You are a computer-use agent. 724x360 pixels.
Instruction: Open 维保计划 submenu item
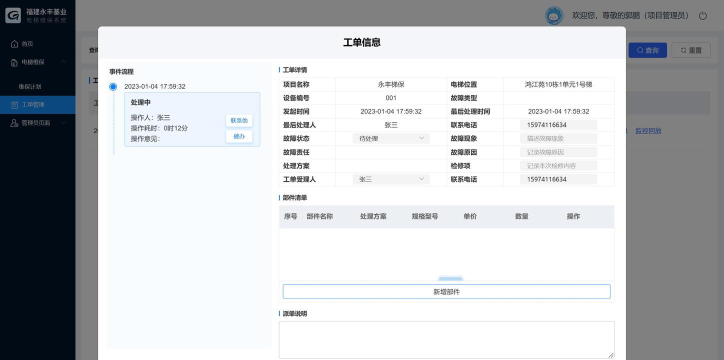point(30,86)
